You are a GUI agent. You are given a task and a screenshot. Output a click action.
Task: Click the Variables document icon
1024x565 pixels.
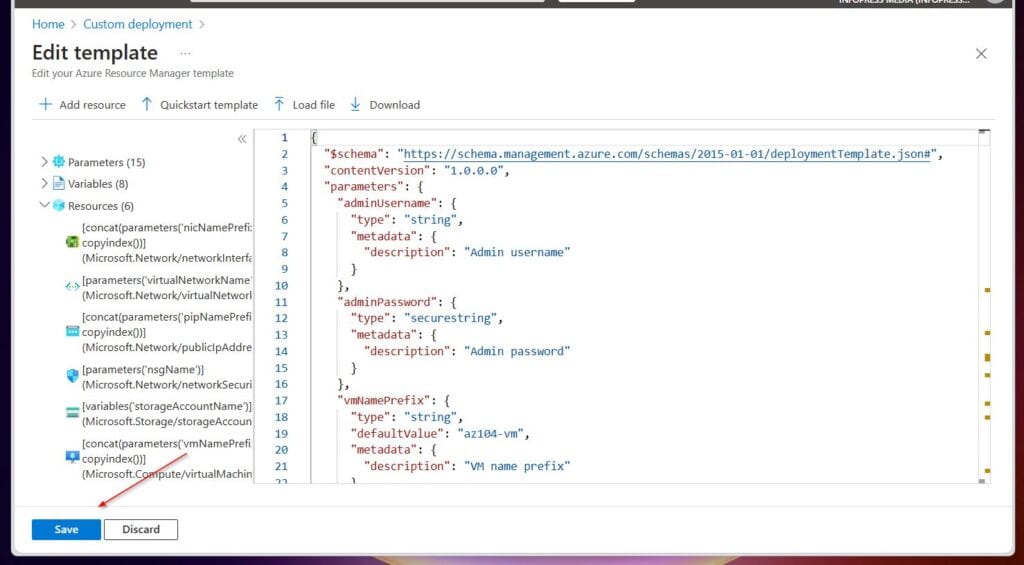point(59,183)
